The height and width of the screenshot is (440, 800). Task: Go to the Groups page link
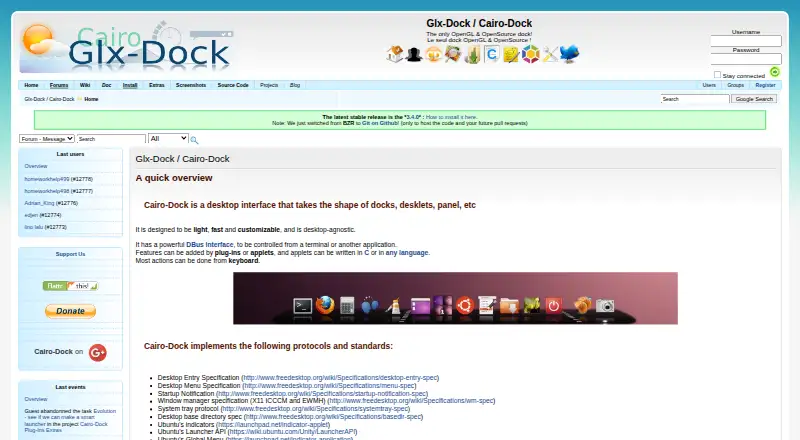[x=735, y=85]
